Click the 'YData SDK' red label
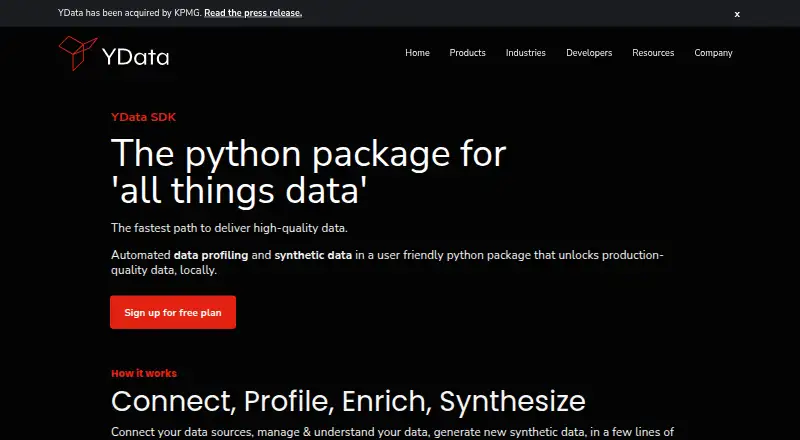 tap(143, 117)
